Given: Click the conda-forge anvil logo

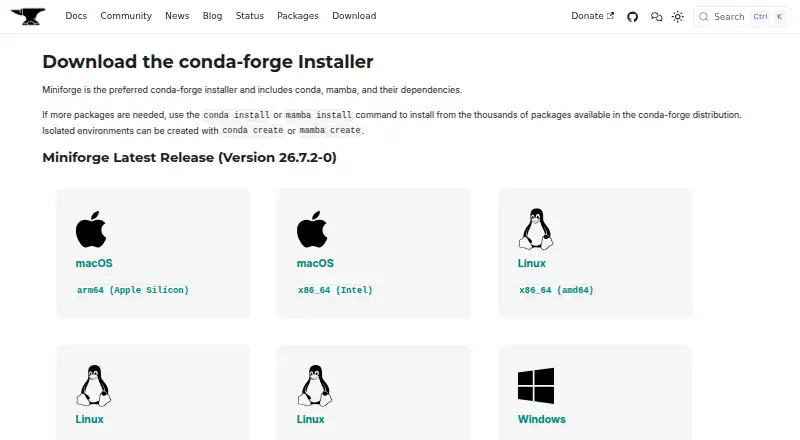Looking at the screenshot, I should [28, 16].
